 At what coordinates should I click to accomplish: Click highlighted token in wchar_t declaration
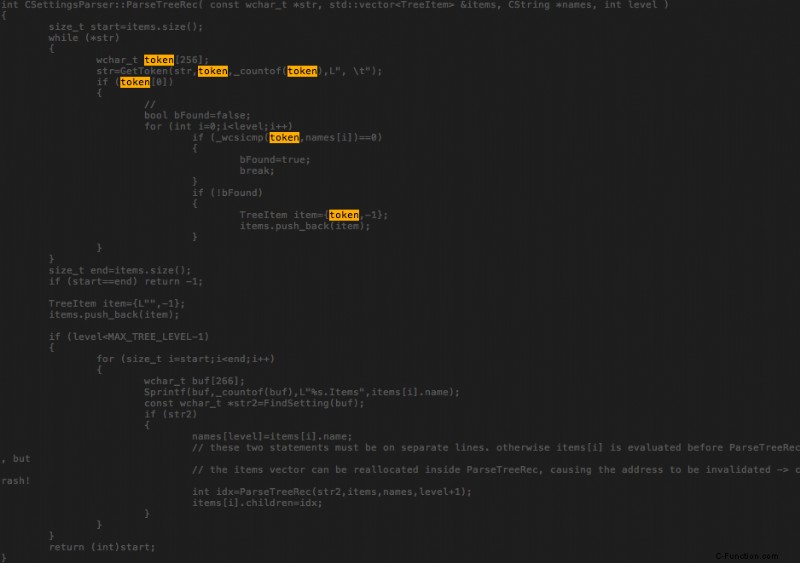[x=159, y=60]
